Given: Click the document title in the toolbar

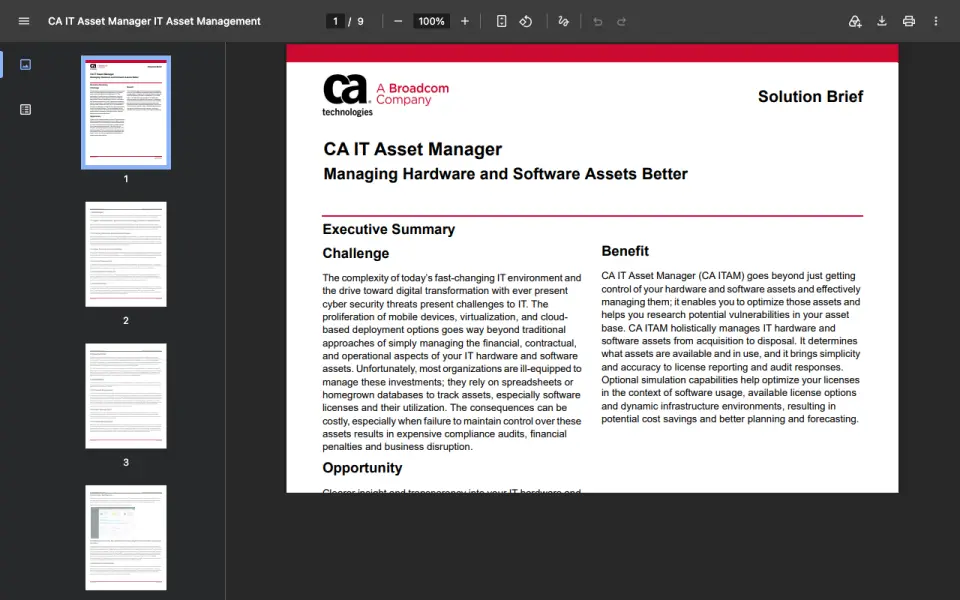Looking at the screenshot, I should 154,21.
